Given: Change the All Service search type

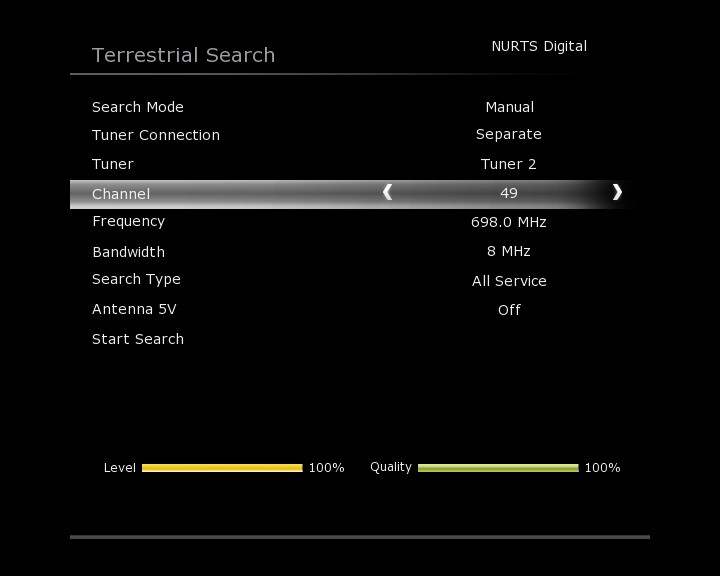Looking at the screenshot, I should (509, 281).
